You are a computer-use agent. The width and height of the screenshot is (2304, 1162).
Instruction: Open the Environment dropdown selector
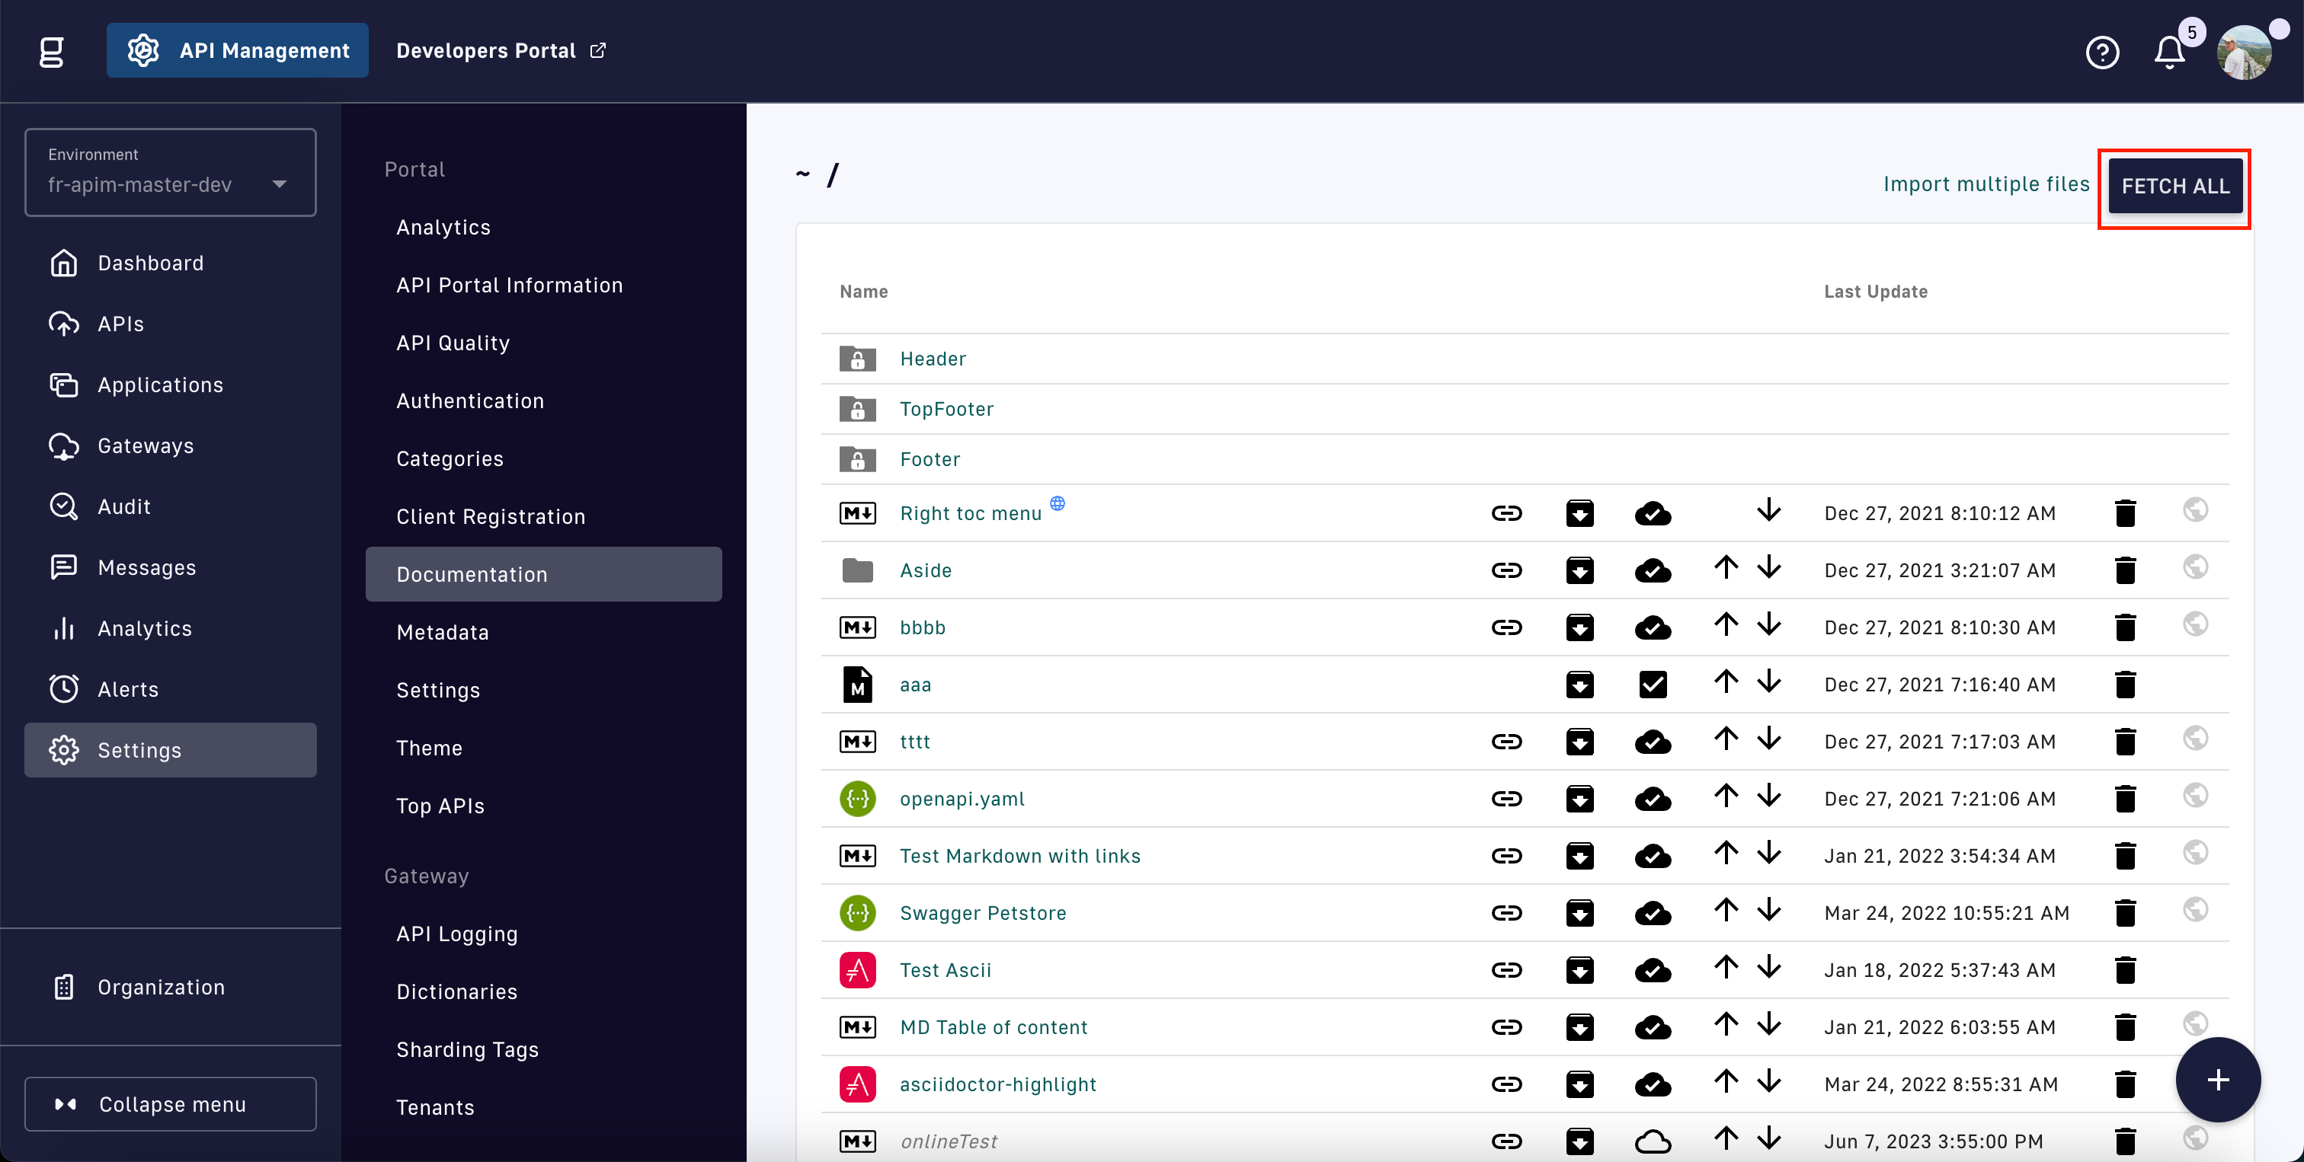click(x=170, y=172)
